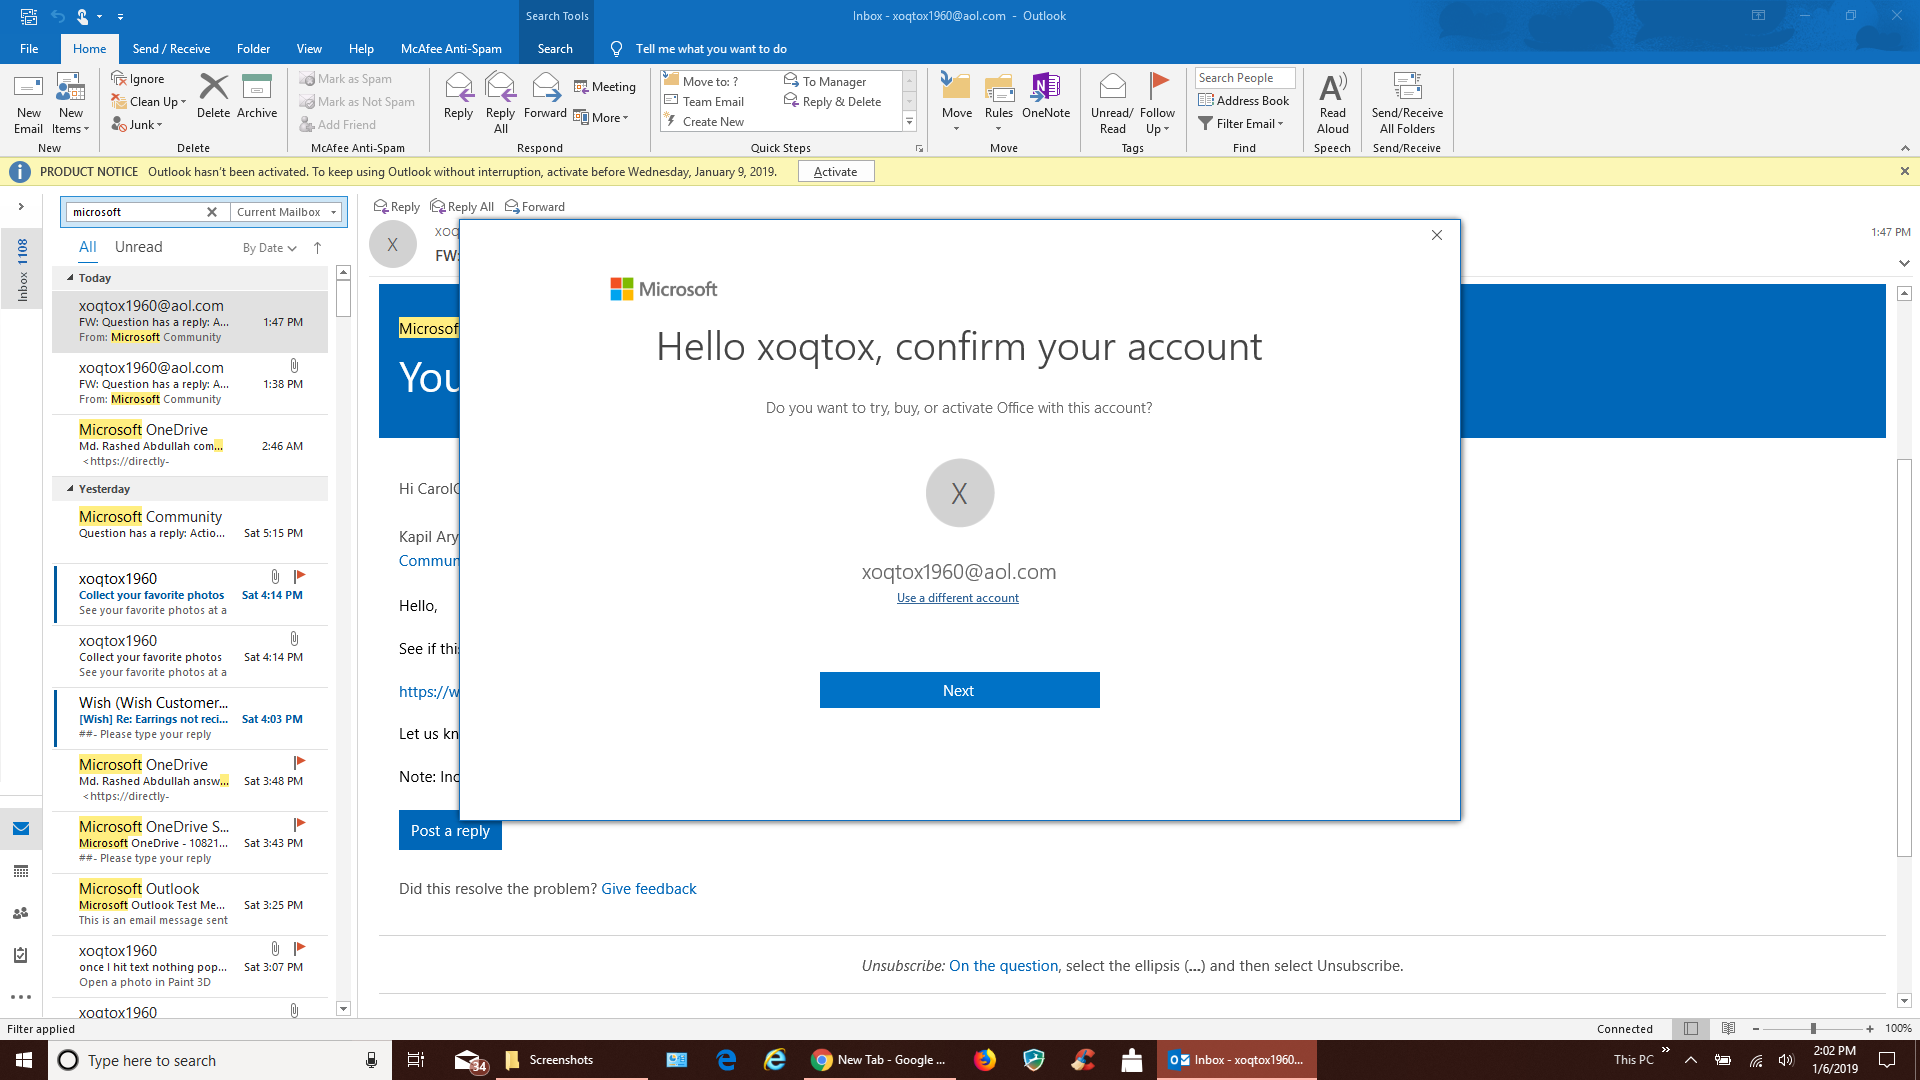1920x1080 pixels.
Task: Click the Home ribbon tab
Action: click(x=88, y=49)
